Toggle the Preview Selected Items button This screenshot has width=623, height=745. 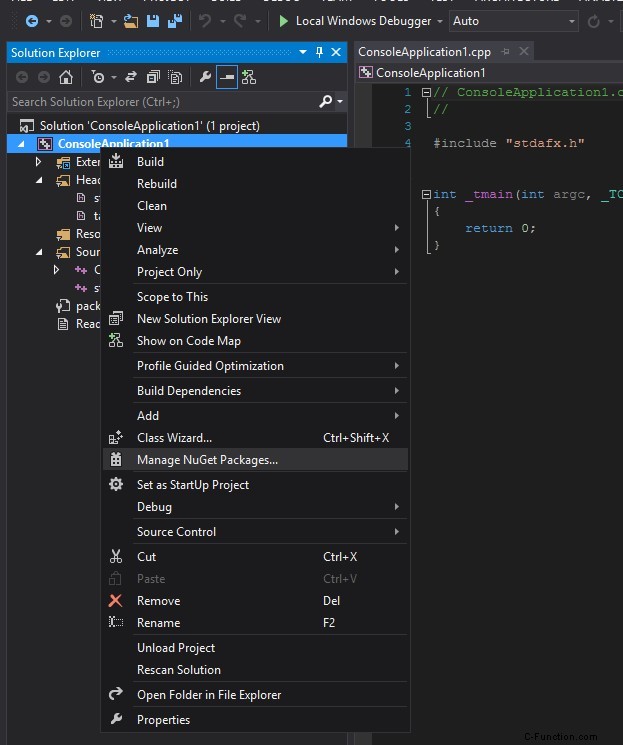(x=226, y=77)
